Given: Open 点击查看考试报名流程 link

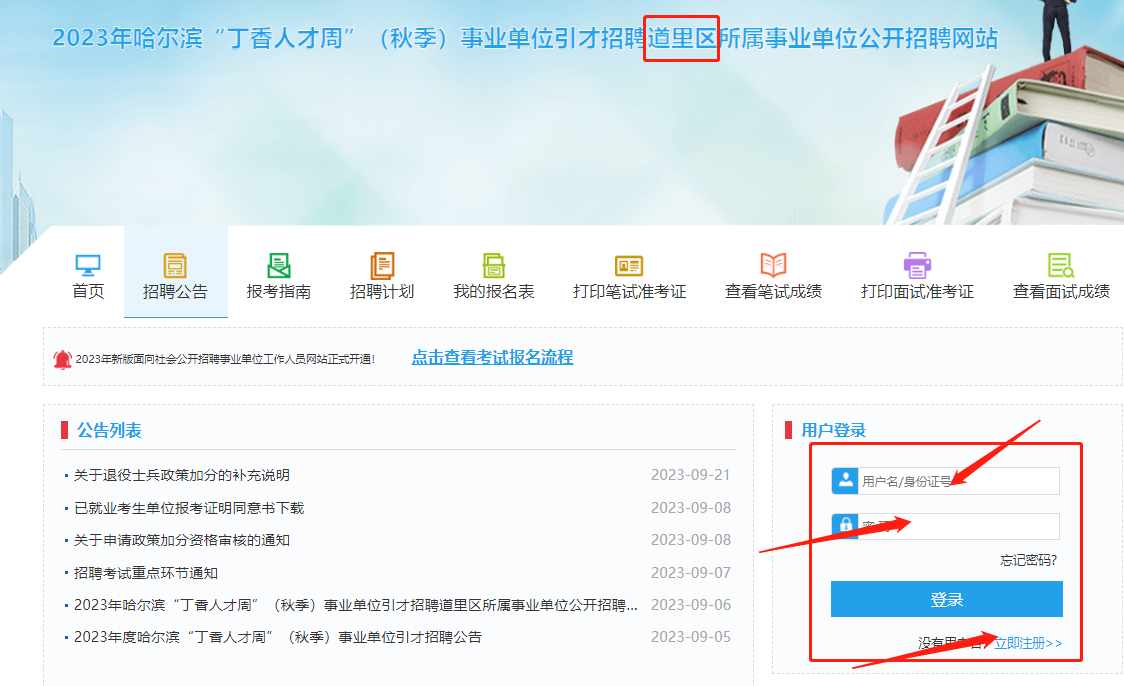Looking at the screenshot, I should [x=492, y=358].
